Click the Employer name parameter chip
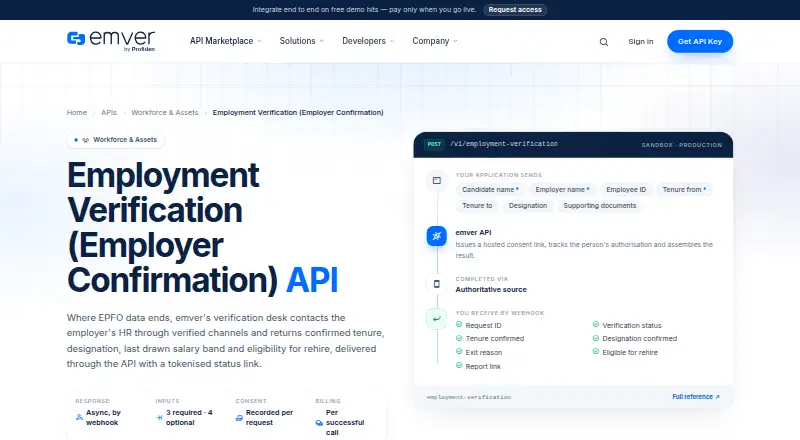 [x=562, y=189]
